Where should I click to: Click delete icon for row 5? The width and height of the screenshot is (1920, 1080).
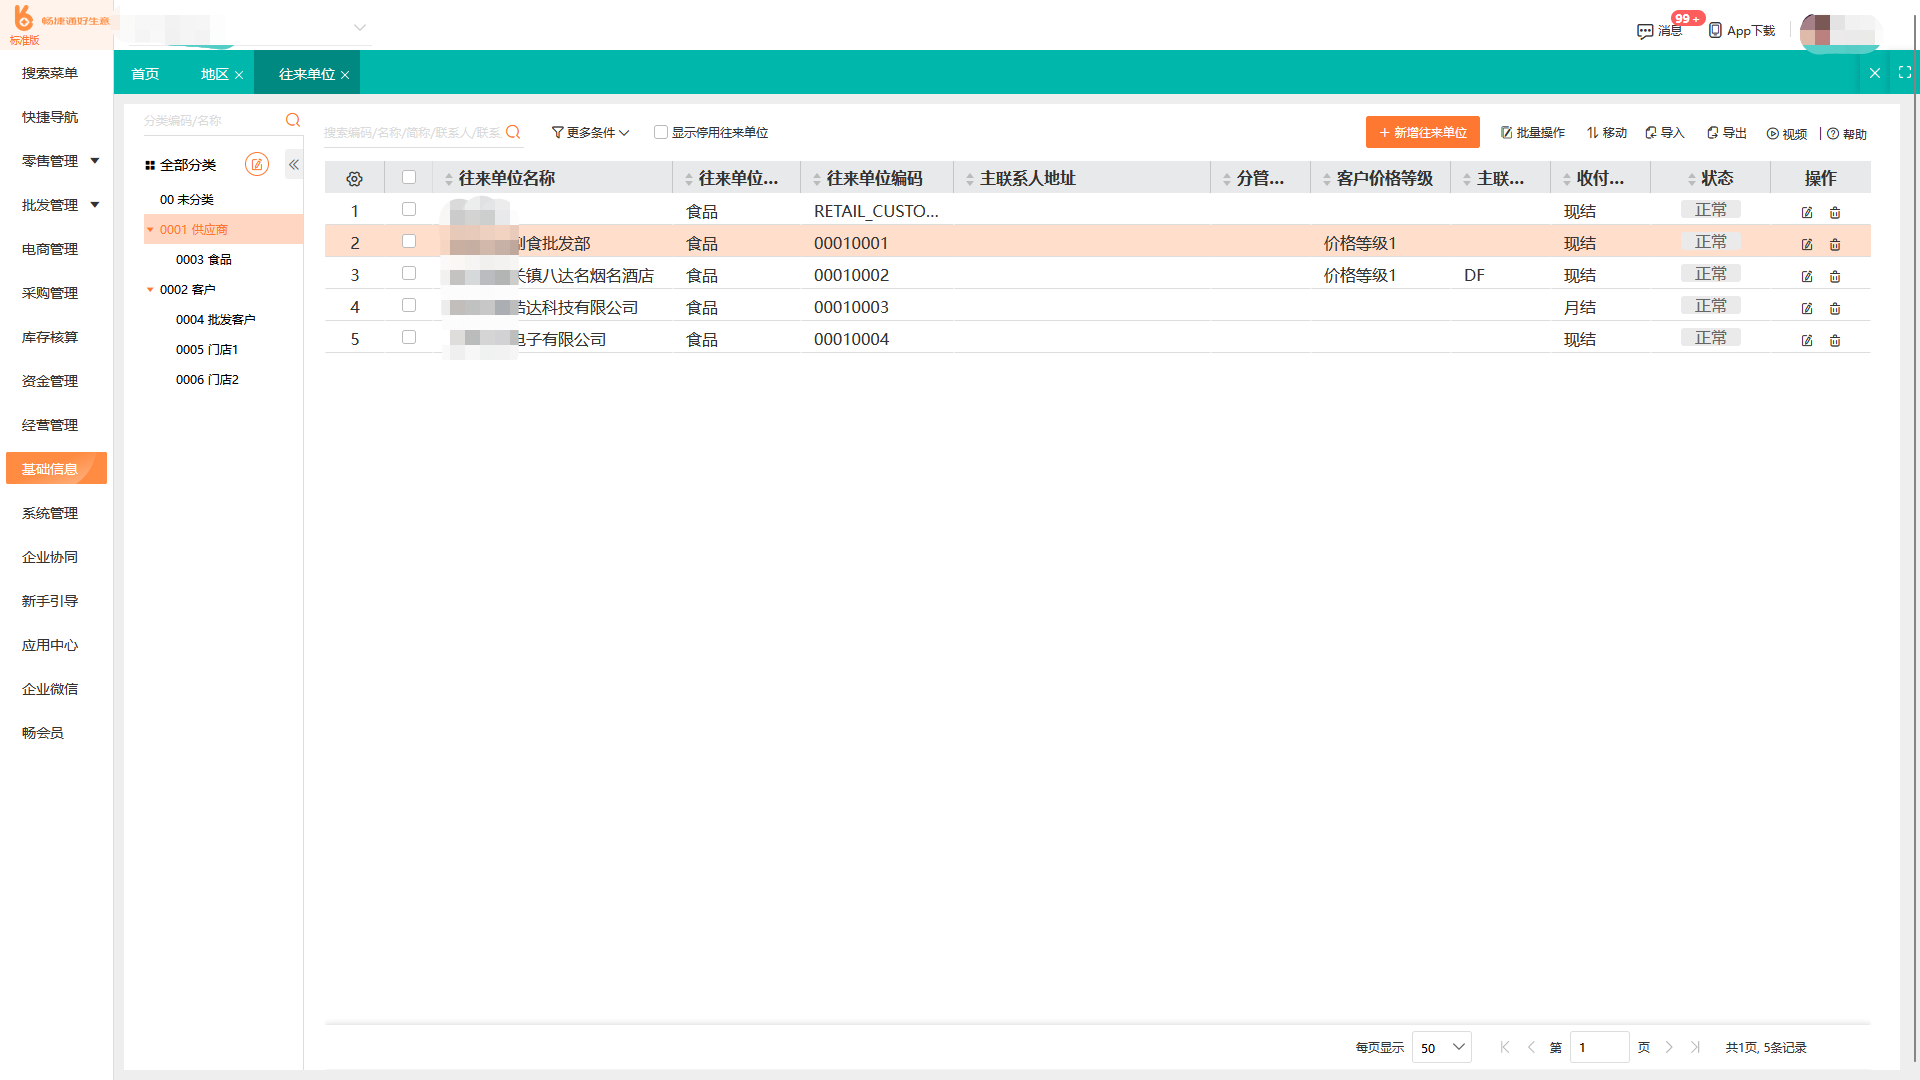(x=1836, y=339)
